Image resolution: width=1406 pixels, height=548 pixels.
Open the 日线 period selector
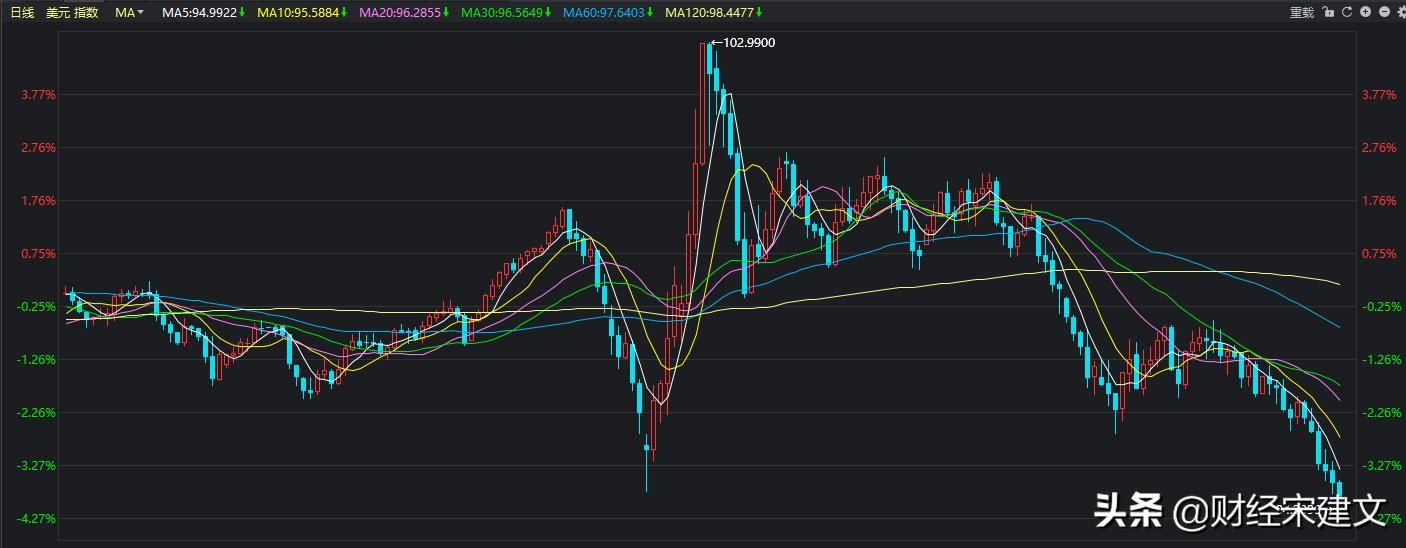tap(22, 12)
